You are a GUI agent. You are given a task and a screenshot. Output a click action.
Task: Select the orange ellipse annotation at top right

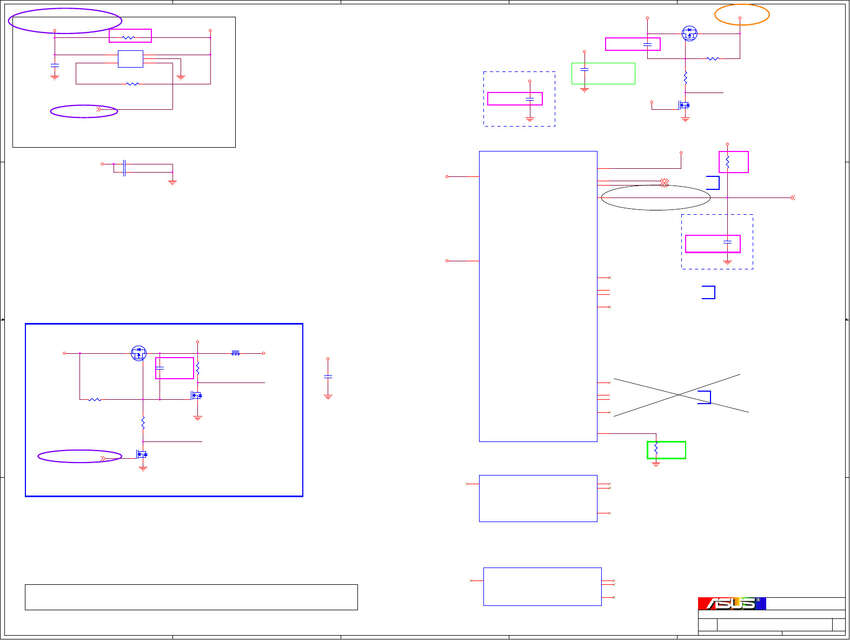(742, 15)
